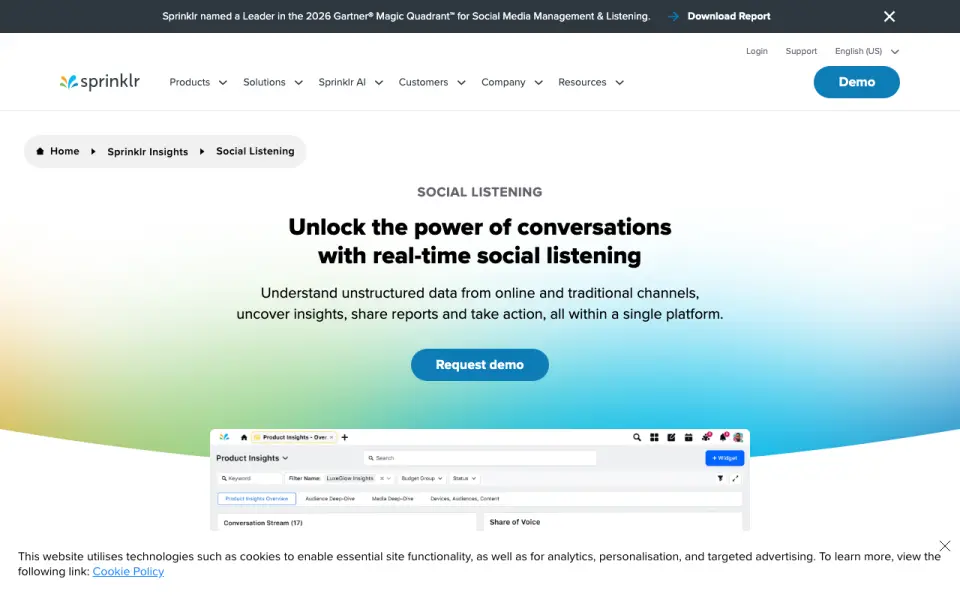Click the notification bell icon in dashboard preview
Viewport: 960px width, 600px height.
click(723, 437)
